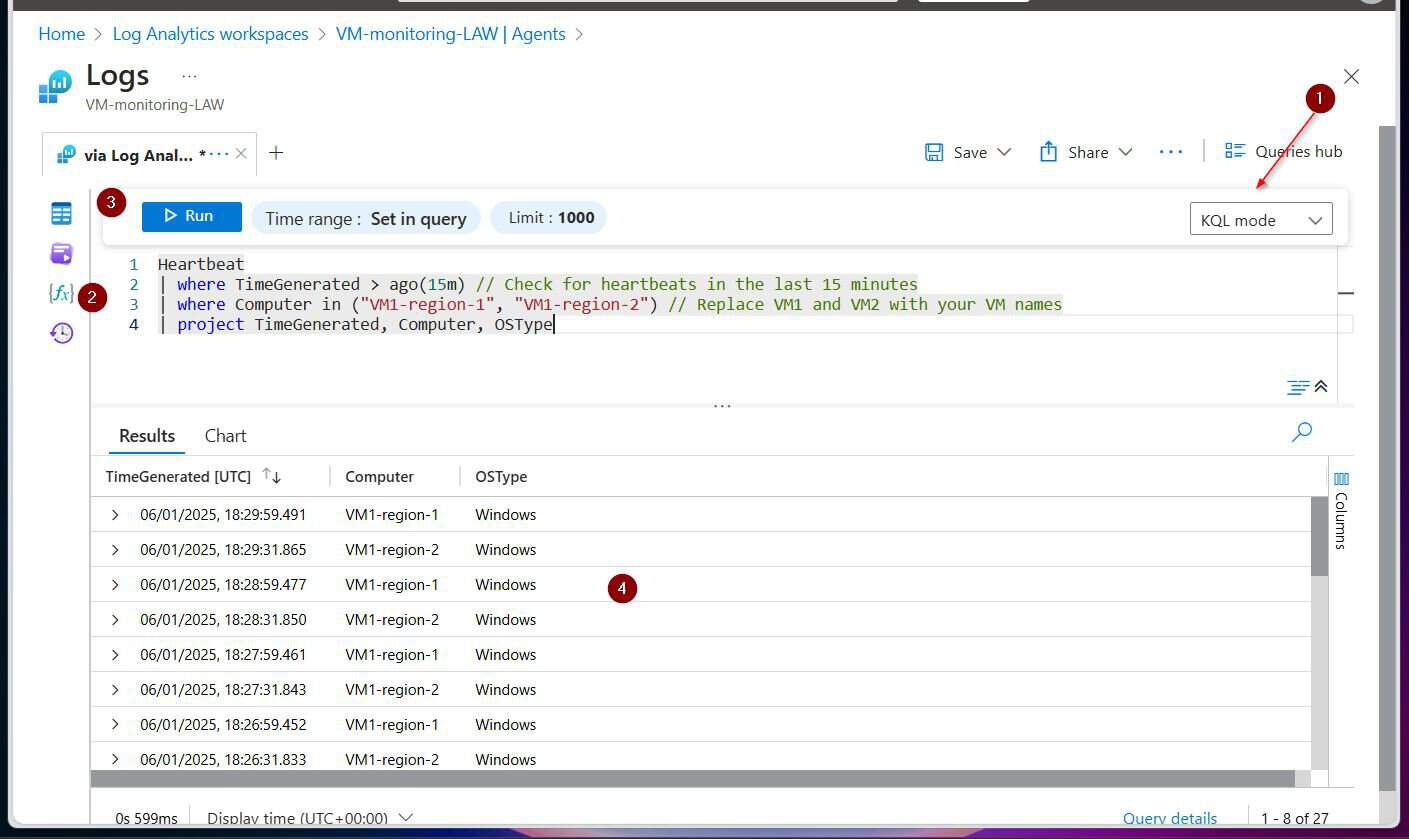Go to Log Analytics workspaces breadcrumb
Image resolution: width=1409 pixels, height=839 pixels.
[x=210, y=34]
